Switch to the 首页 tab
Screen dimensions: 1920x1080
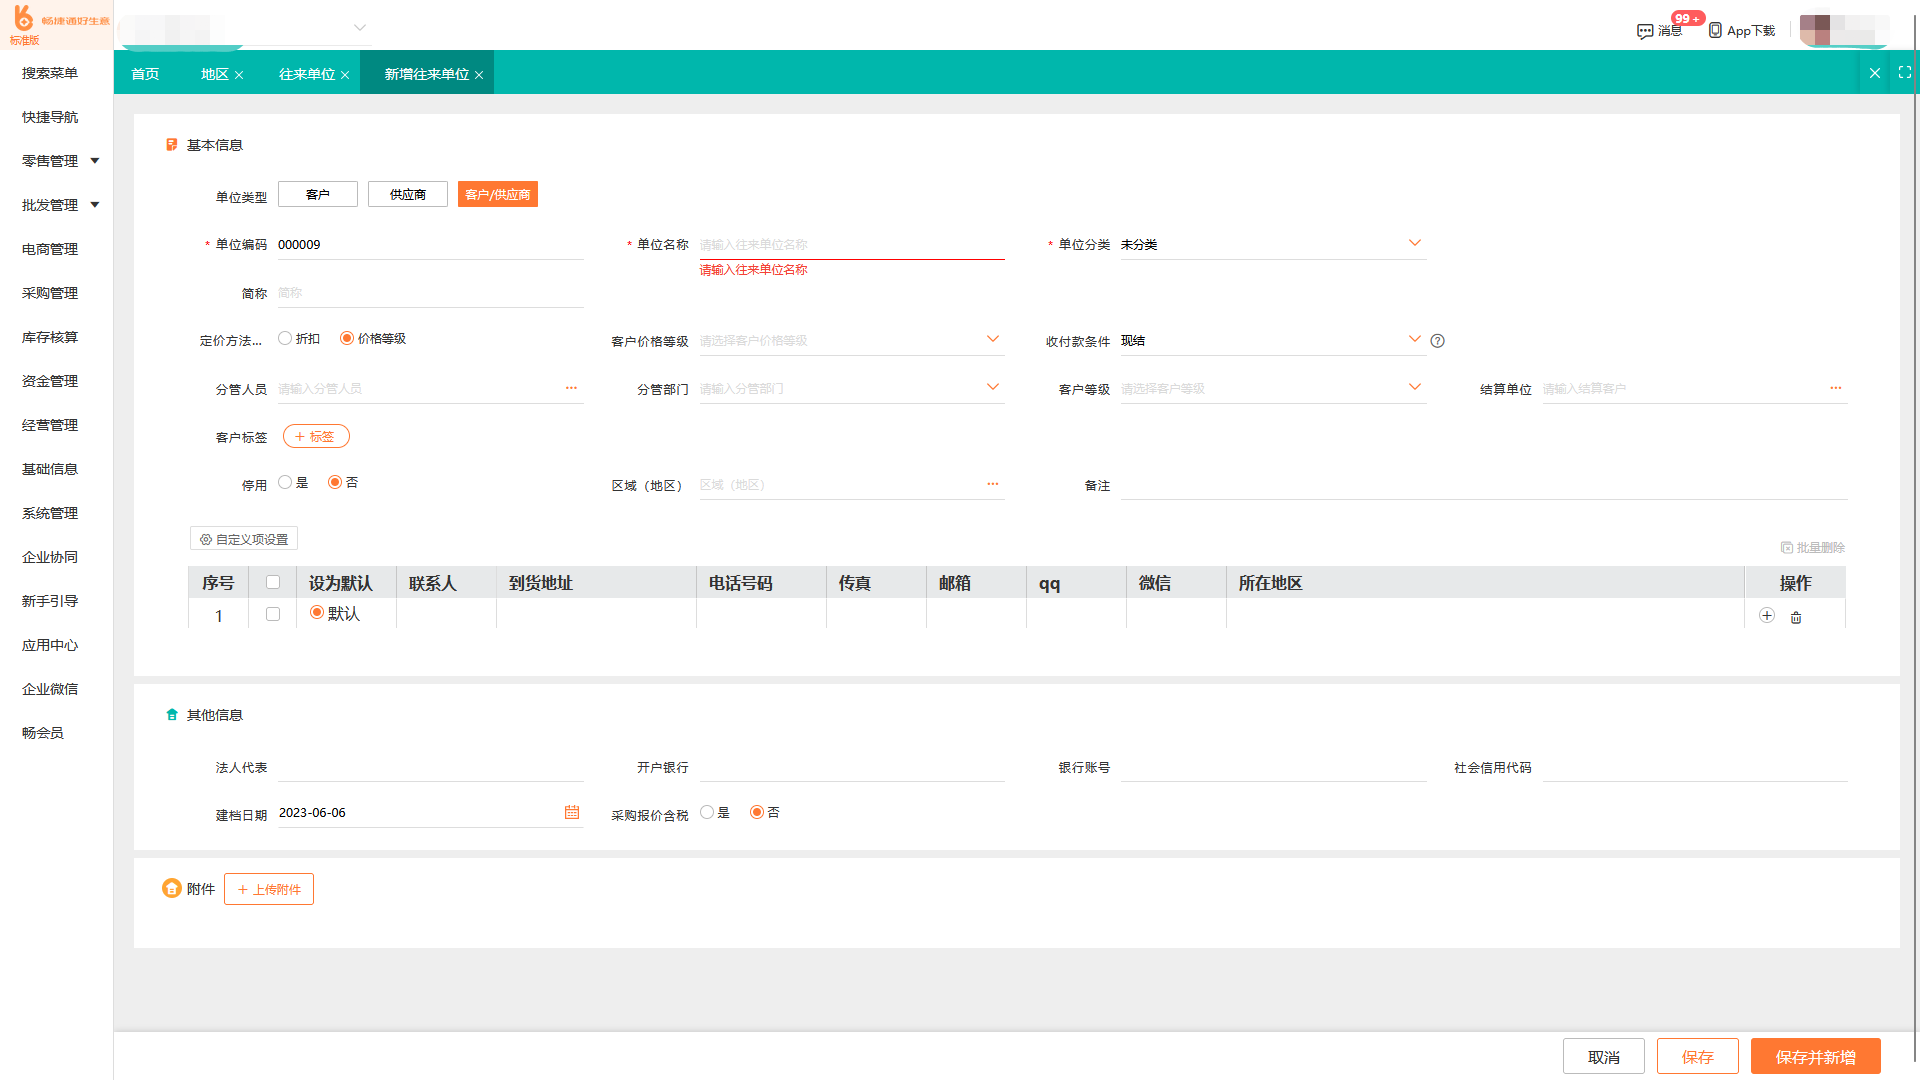pos(145,73)
